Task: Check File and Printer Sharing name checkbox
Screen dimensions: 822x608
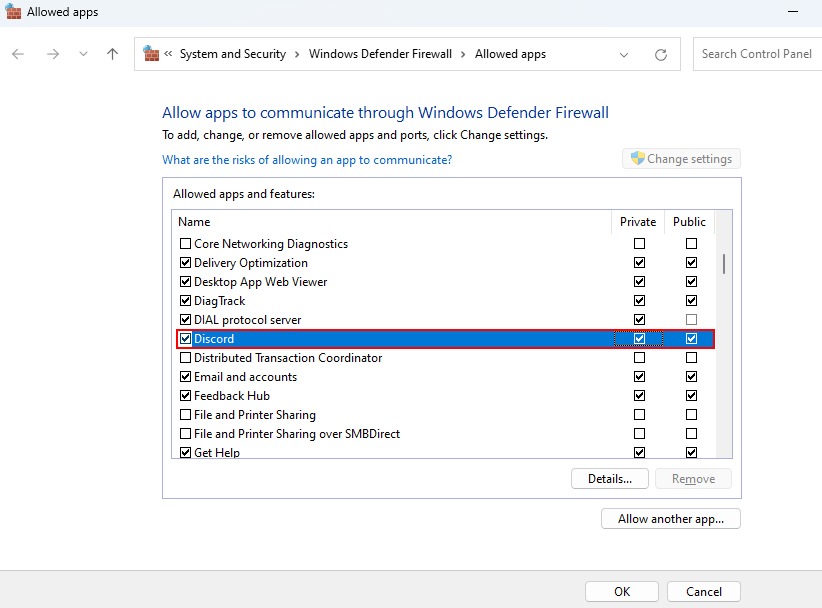Action: [x=185, y=415]
